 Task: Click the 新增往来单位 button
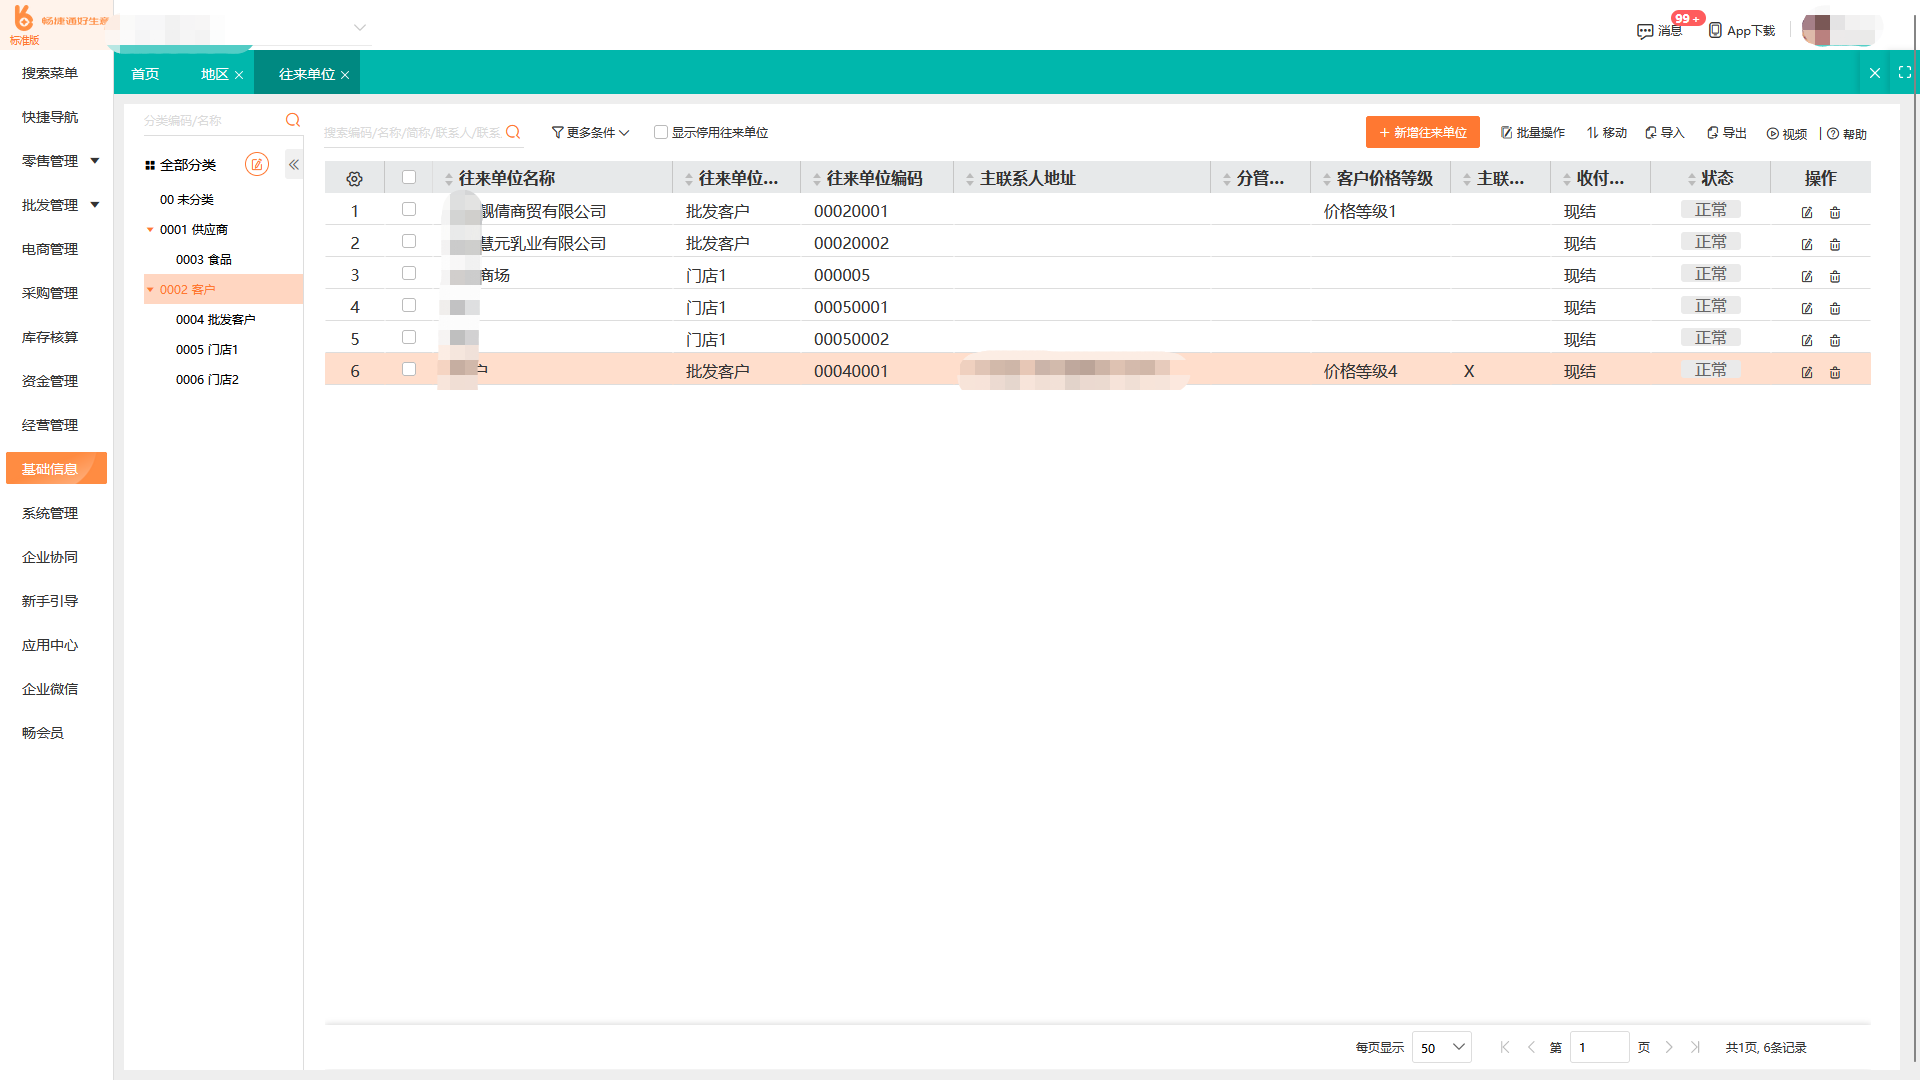coord(1424,131)
